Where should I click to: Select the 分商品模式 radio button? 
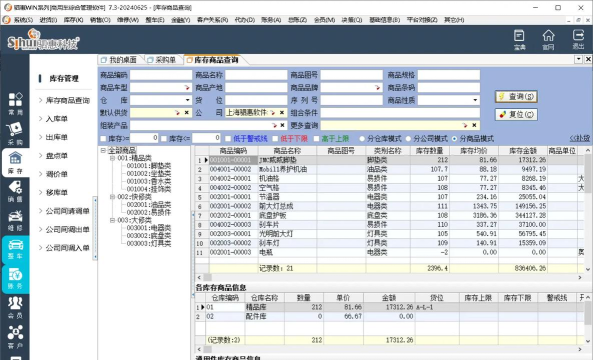pos(454,139)
